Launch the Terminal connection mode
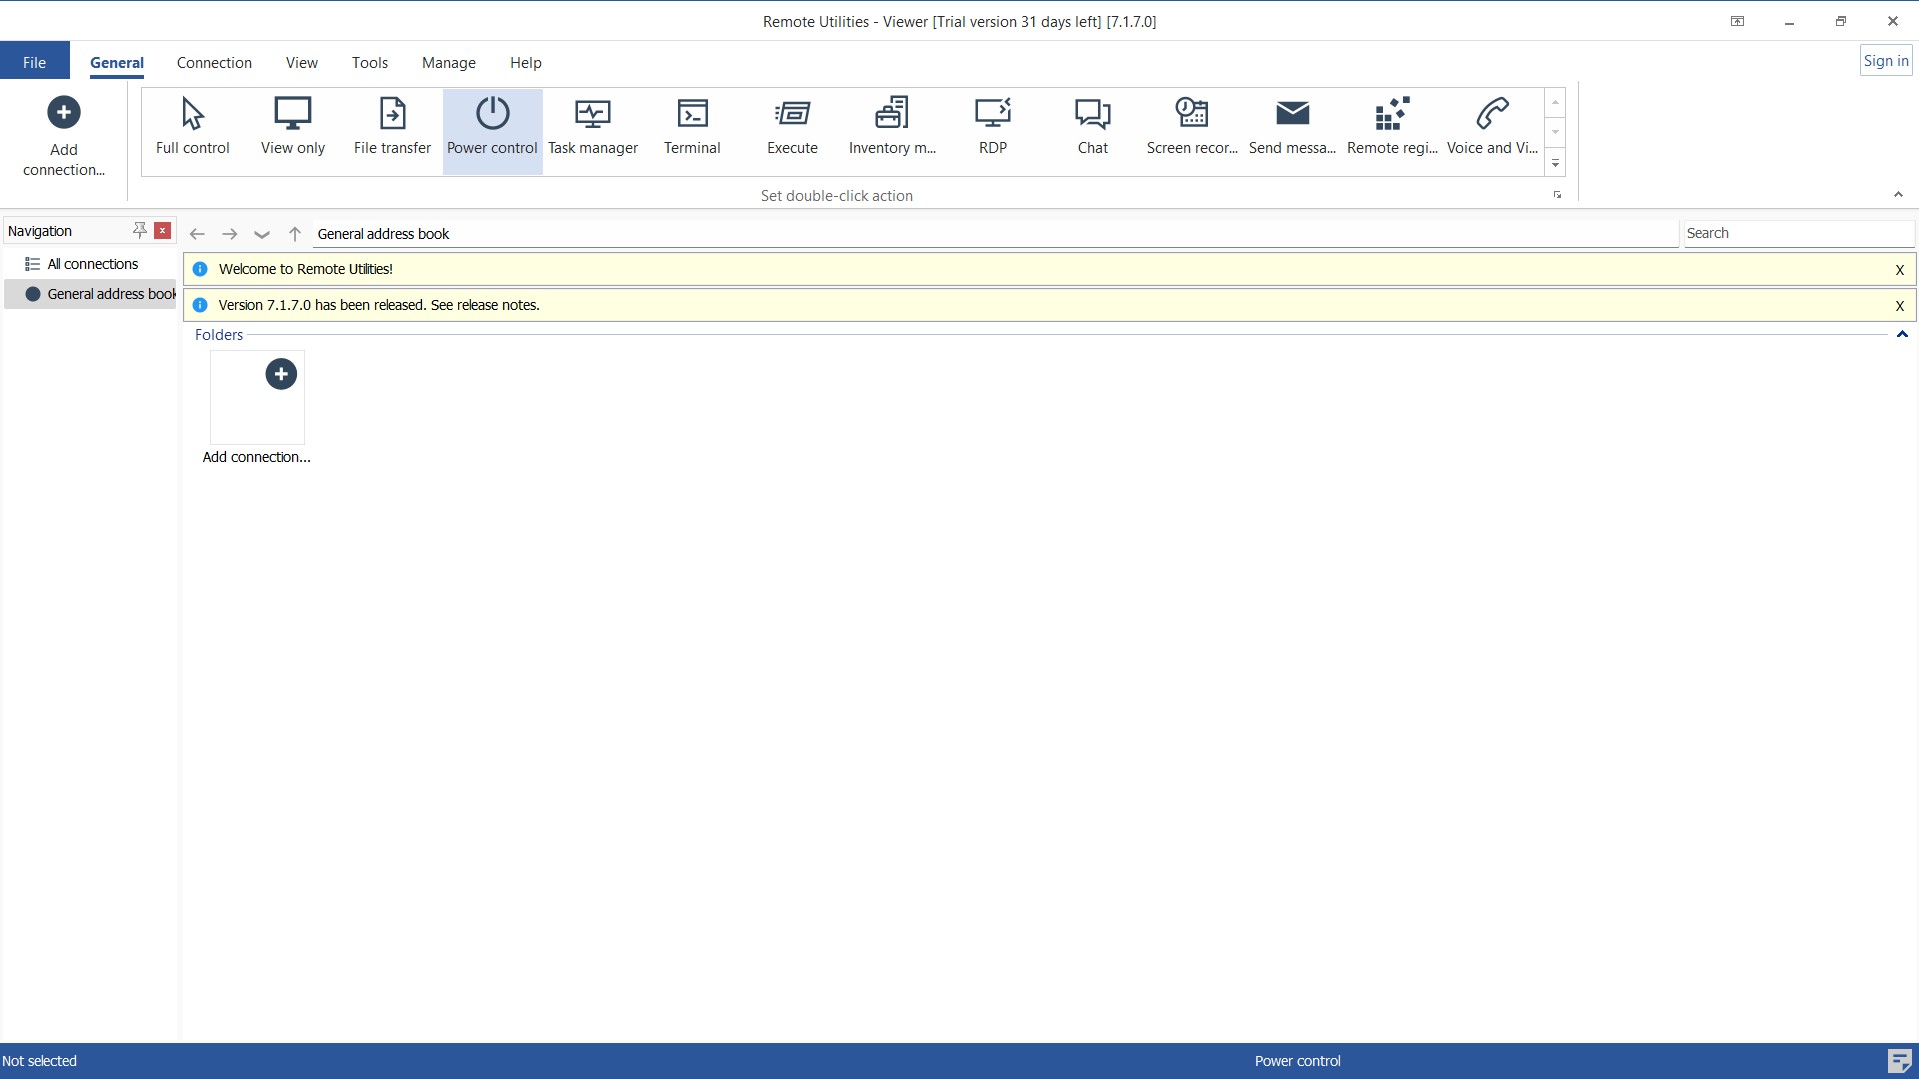This screenshot has width=1919, height=1079. 692,127
